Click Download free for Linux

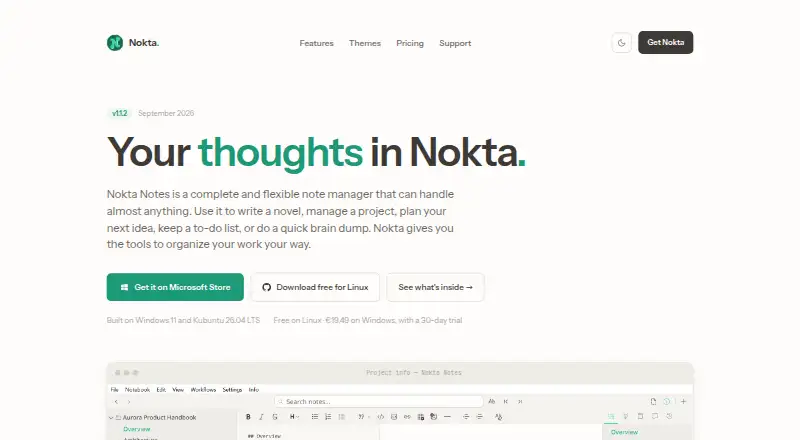click(315, 287)
